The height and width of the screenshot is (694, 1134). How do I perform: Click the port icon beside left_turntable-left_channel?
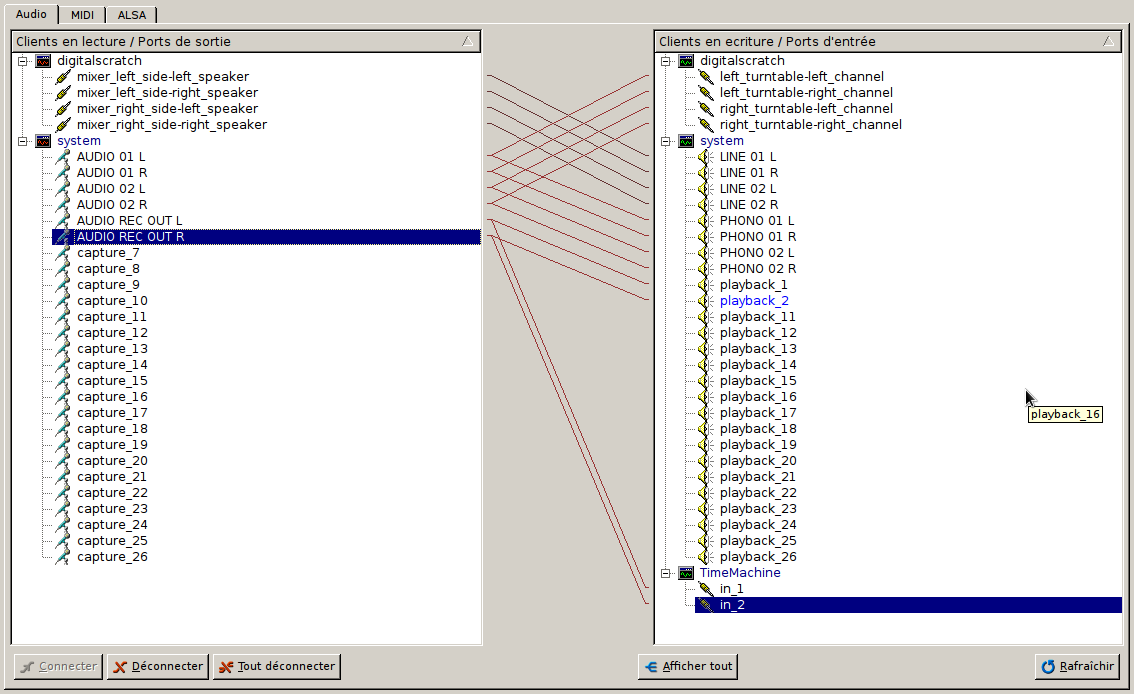point(707,77)
